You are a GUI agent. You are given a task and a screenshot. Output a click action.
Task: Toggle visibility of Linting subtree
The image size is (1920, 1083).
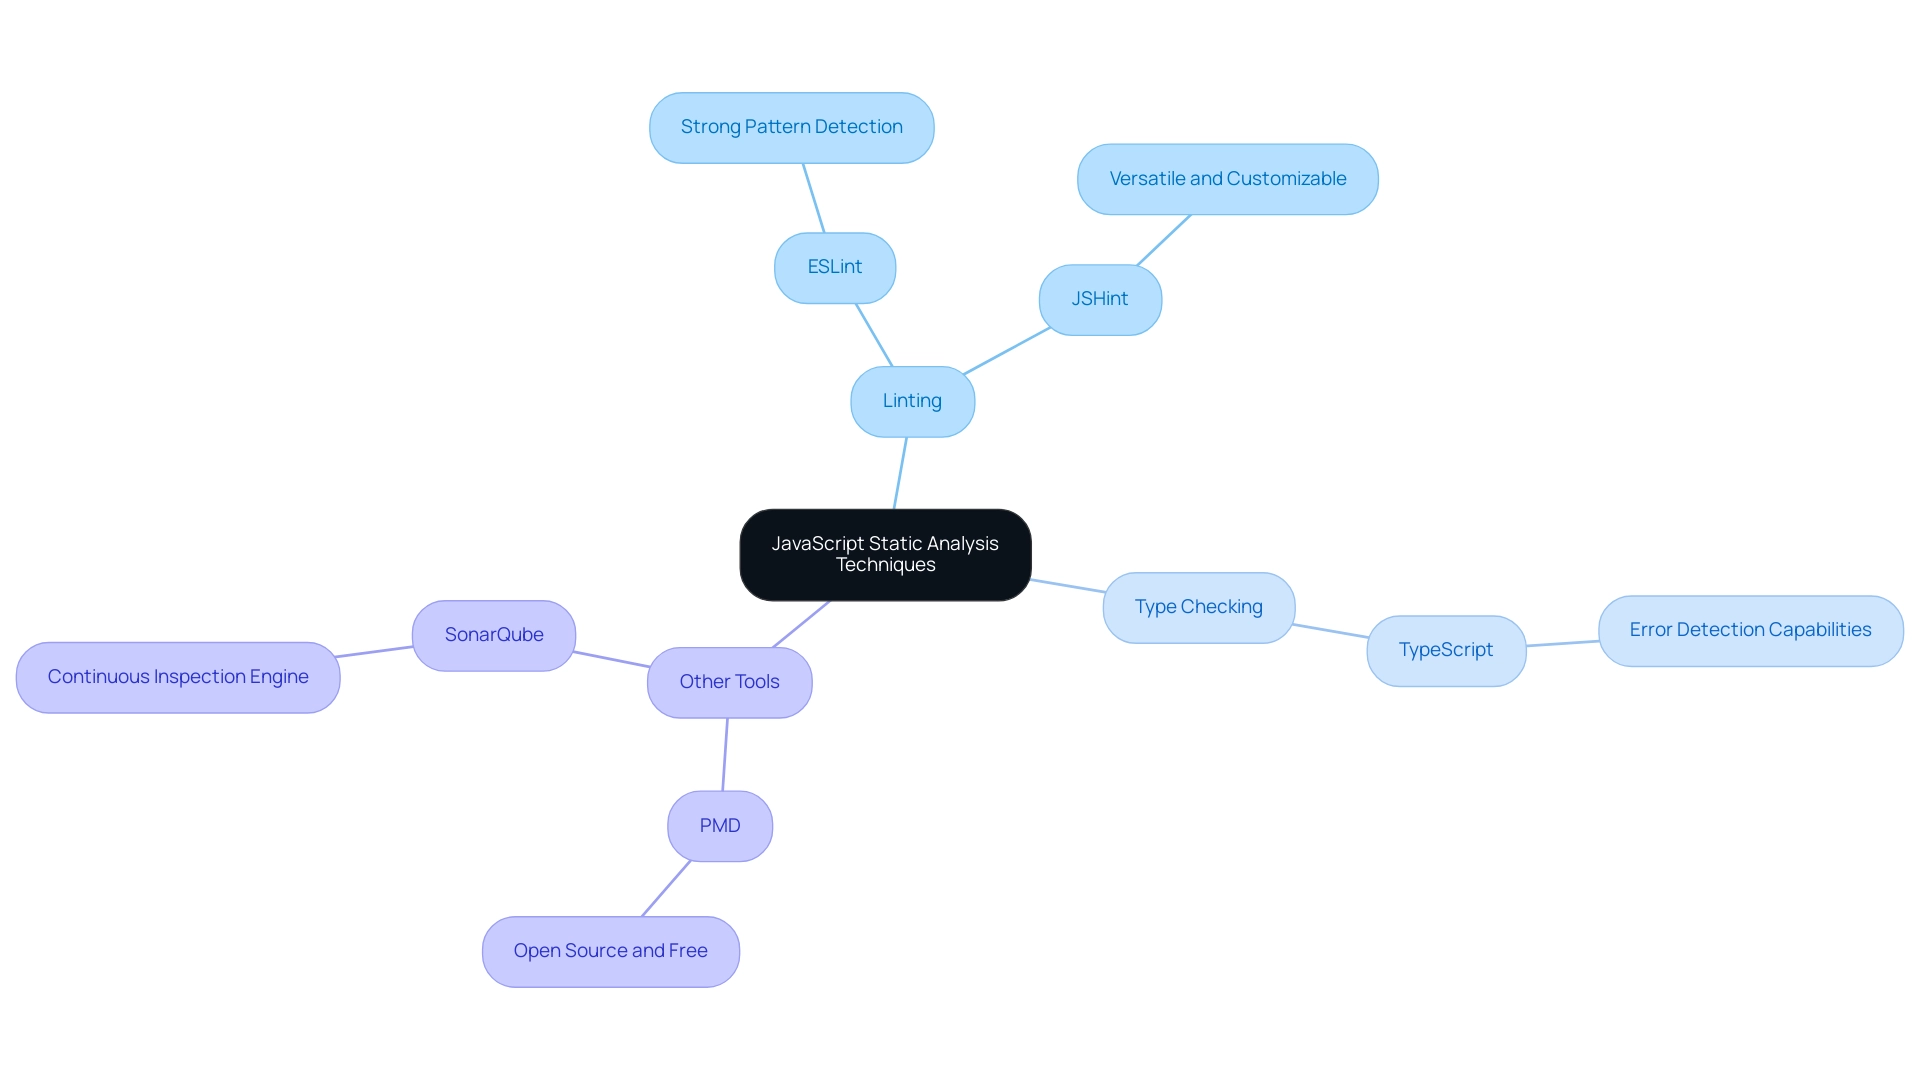(x=911, y=401)
